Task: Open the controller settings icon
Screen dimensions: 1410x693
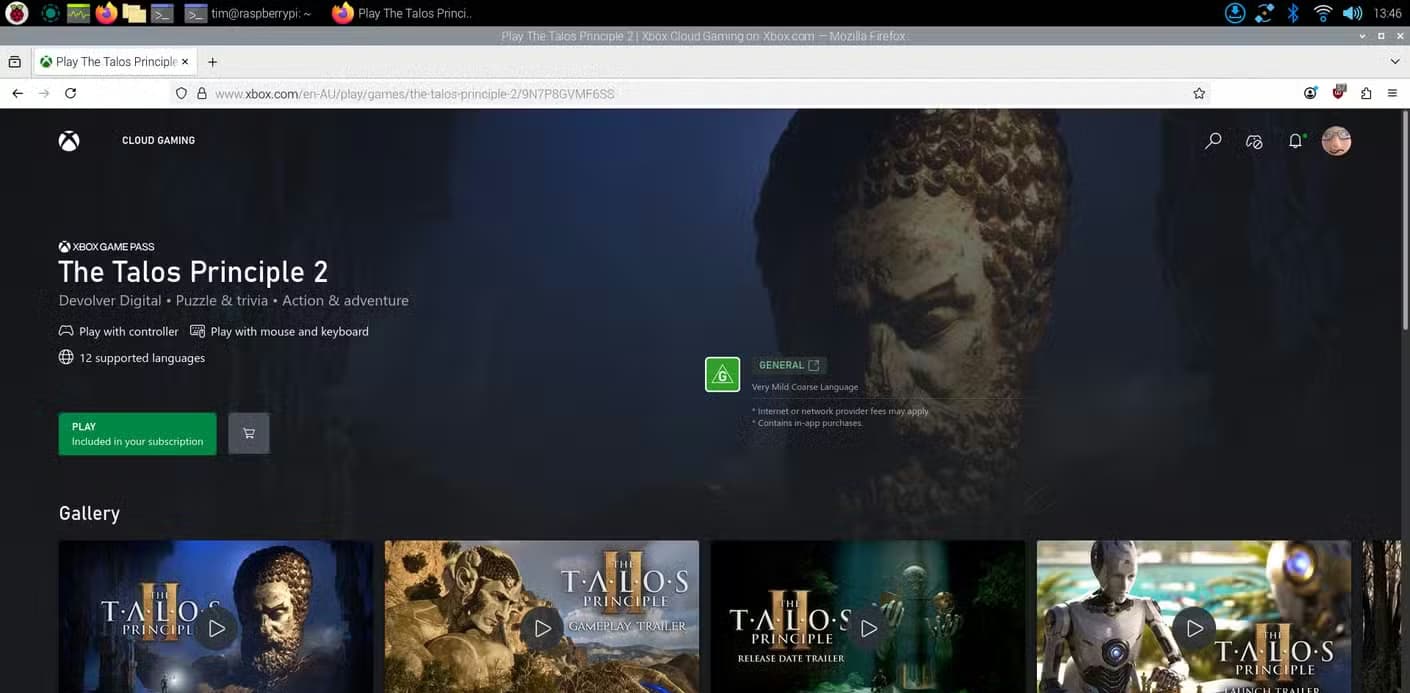Action: coord(1254,141)
